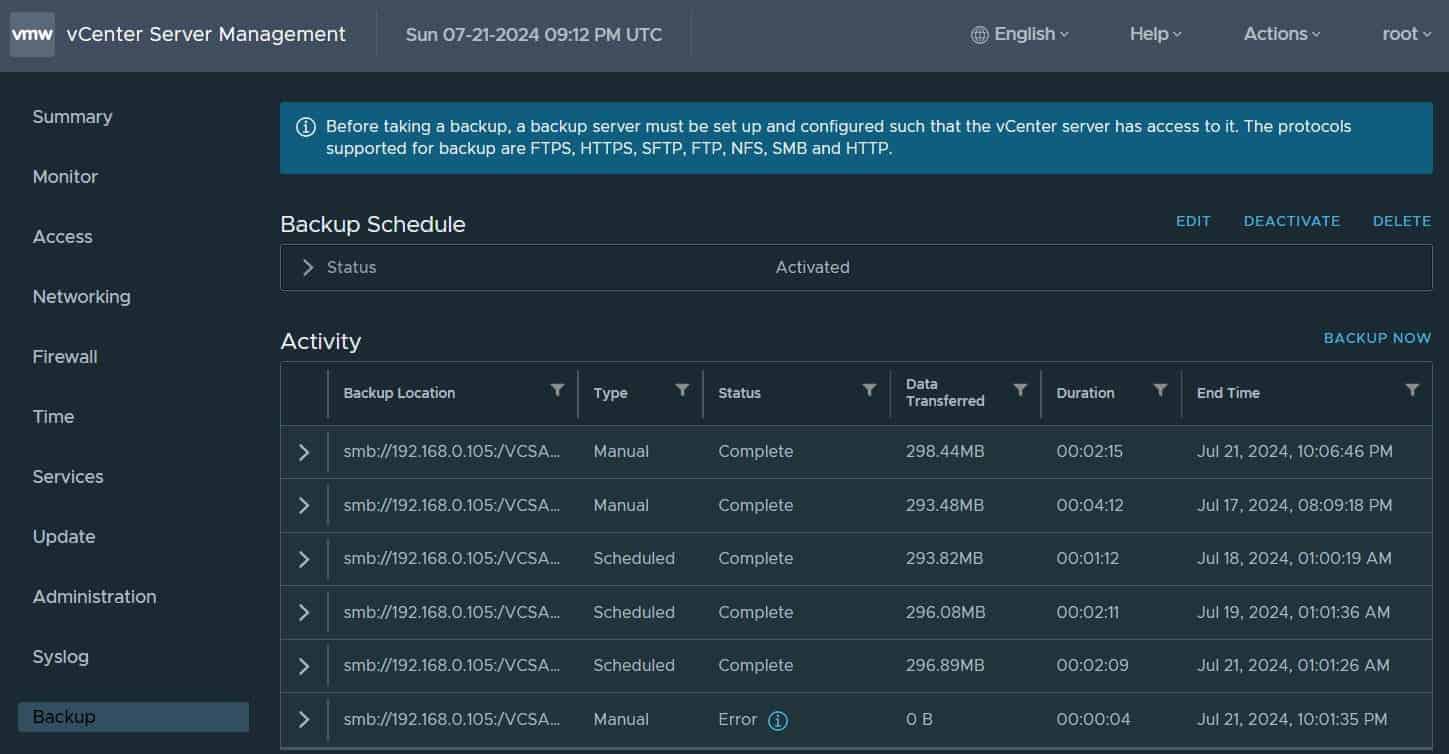This screenshot has height=754, width=1449.
Task: Select the Backup sidebar item
Action: (133, 717)
